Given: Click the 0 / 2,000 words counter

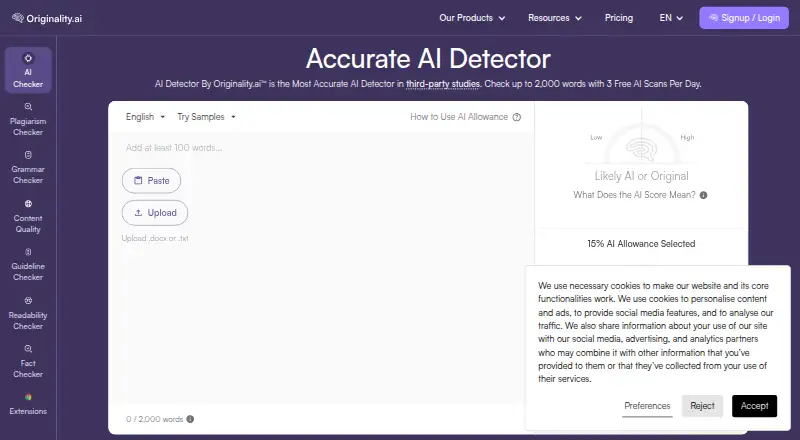Looking at the screenshot, I should click(154, 419).
